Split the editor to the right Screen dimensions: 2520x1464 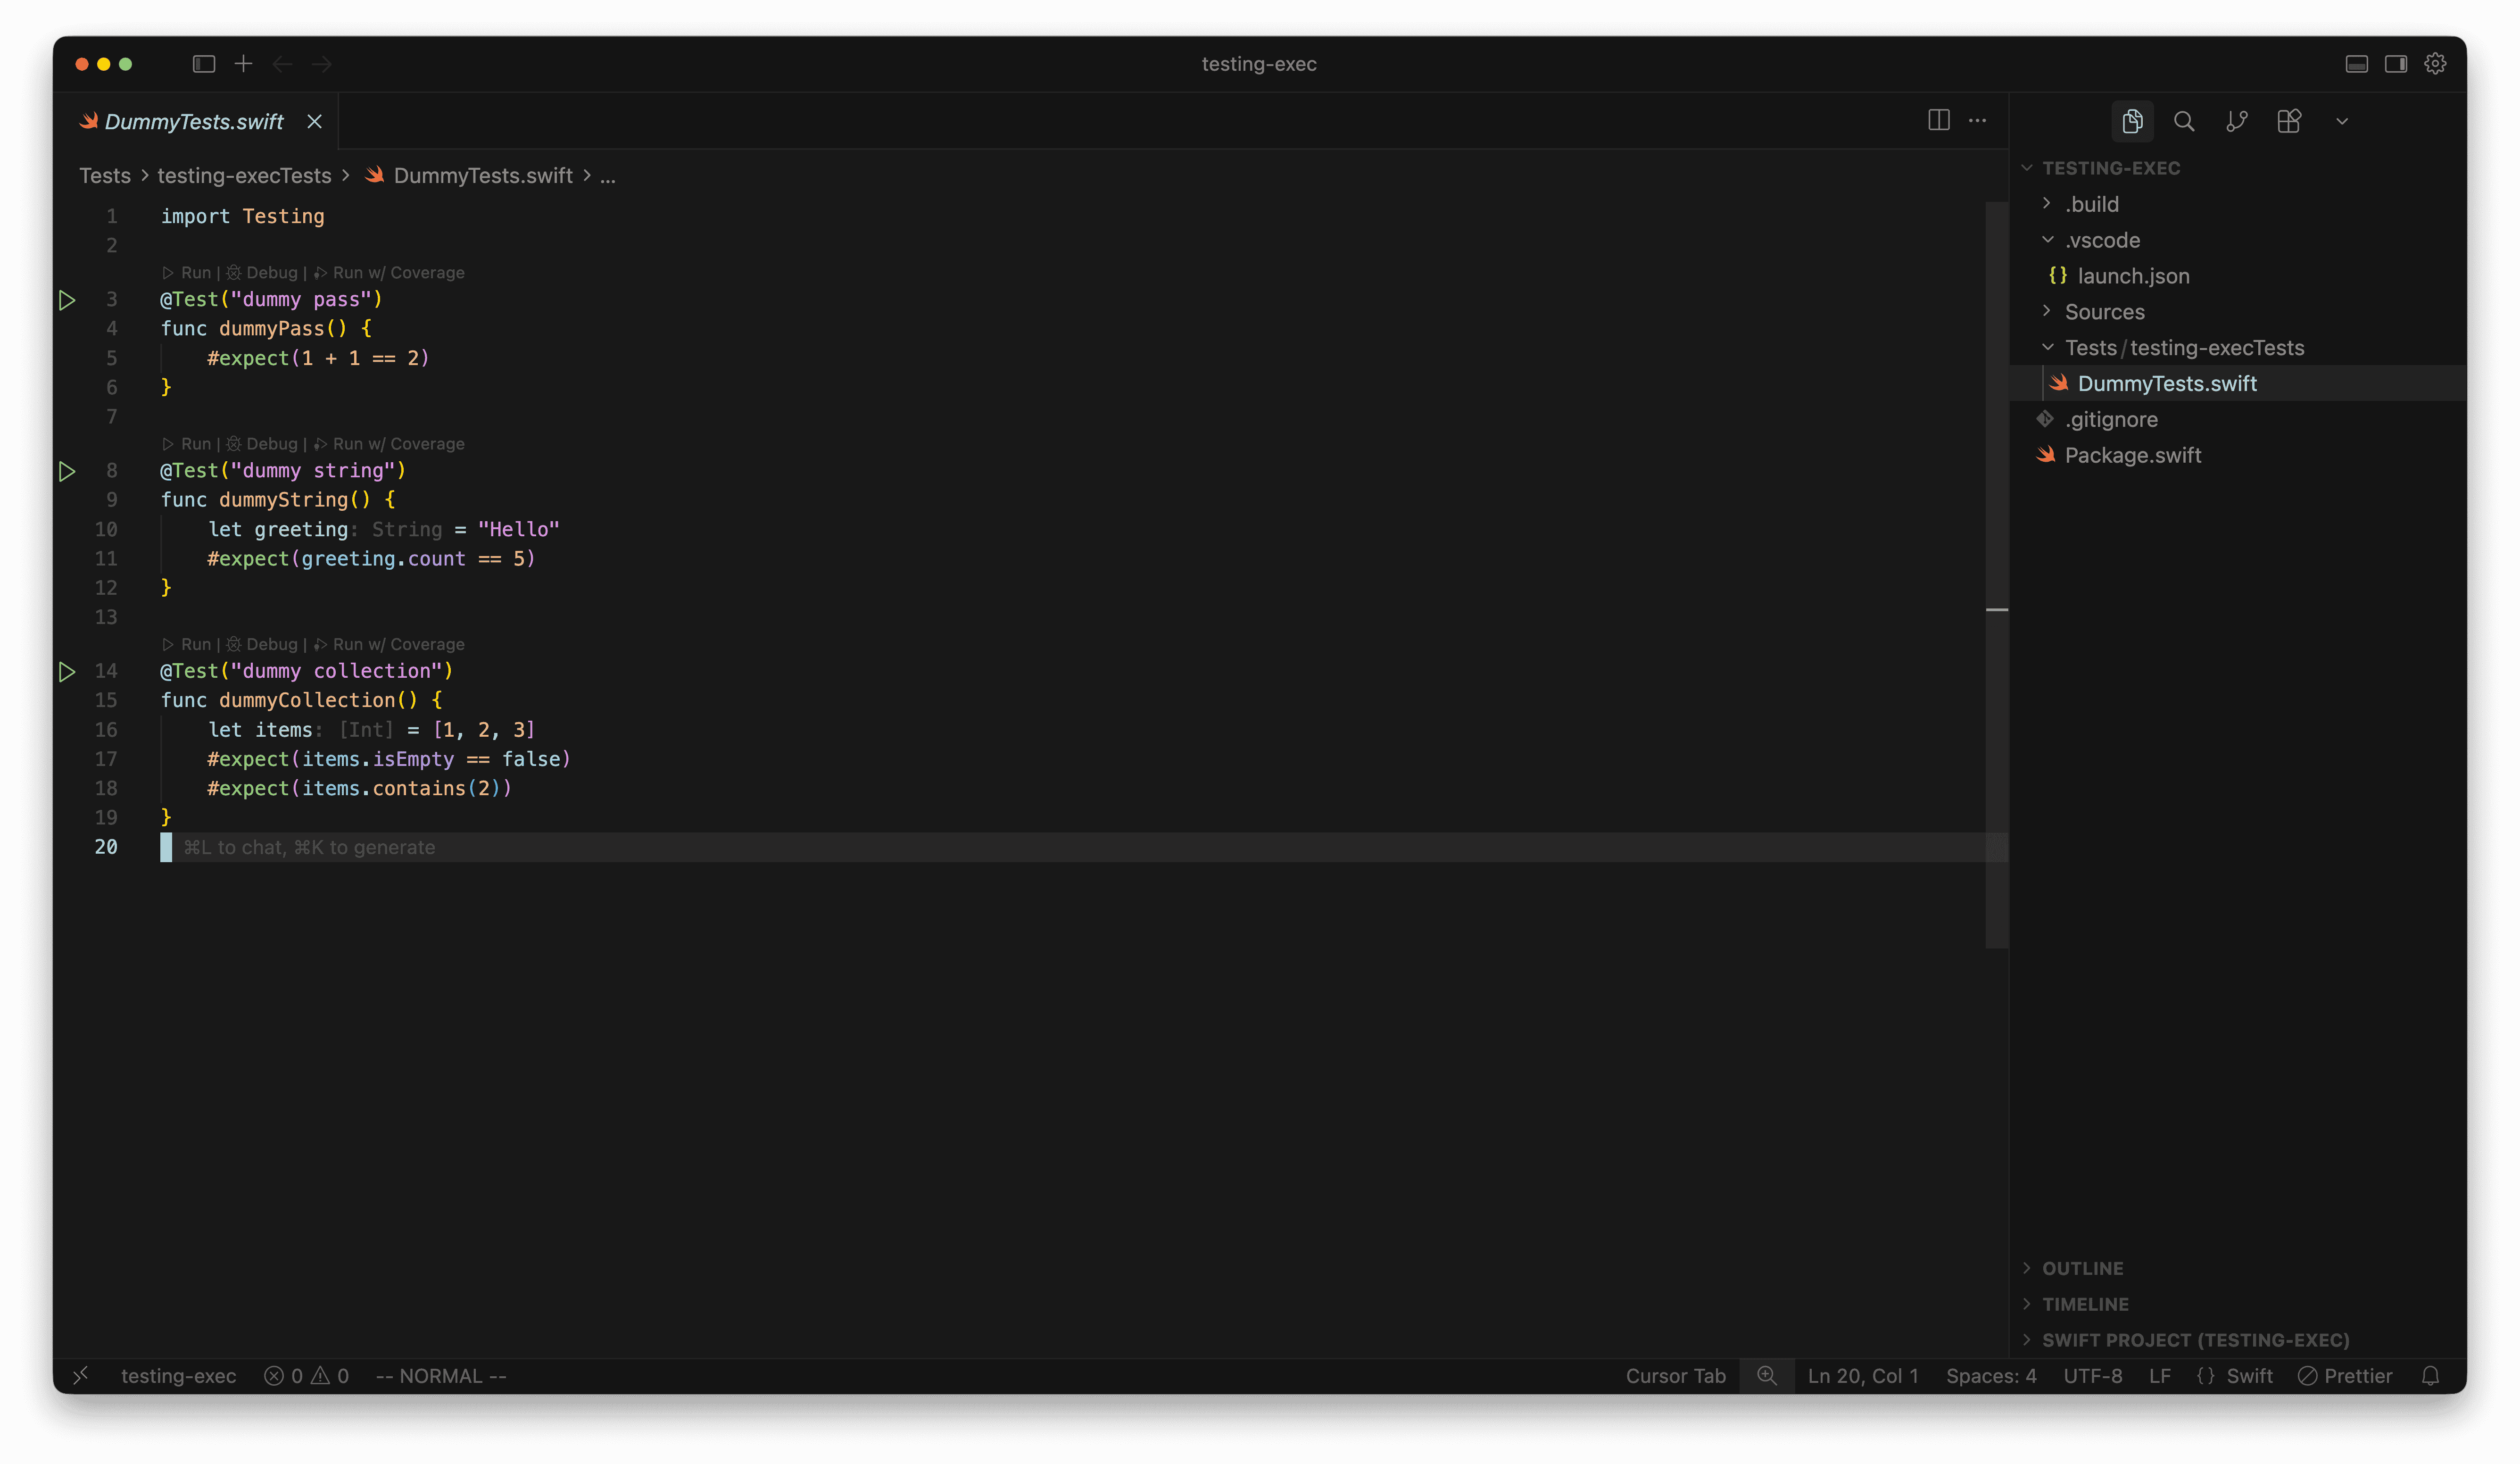pyautogui.click(x=1938, y=120)
